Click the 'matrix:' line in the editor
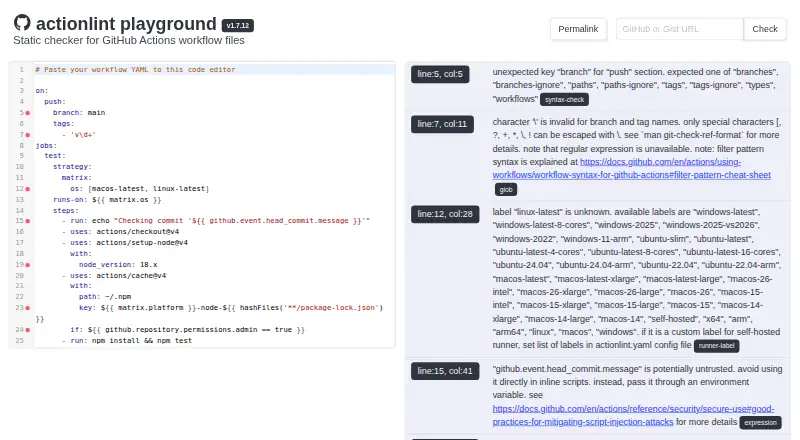This screenshot has height=440, width=800. pos(77,178)
